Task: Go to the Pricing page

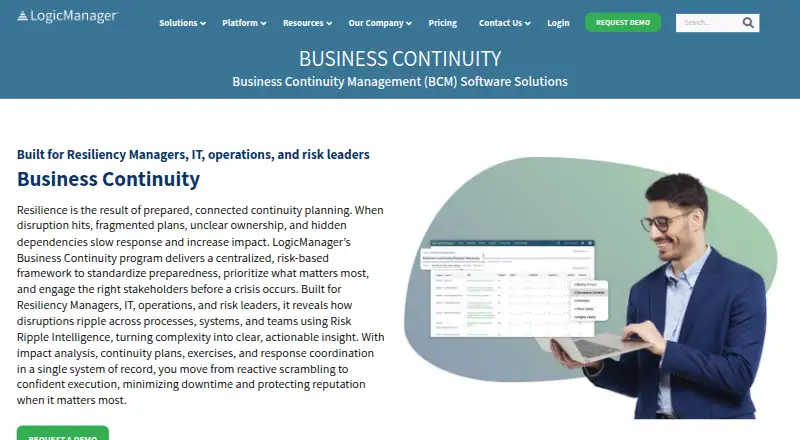Action: pos(442,23)
